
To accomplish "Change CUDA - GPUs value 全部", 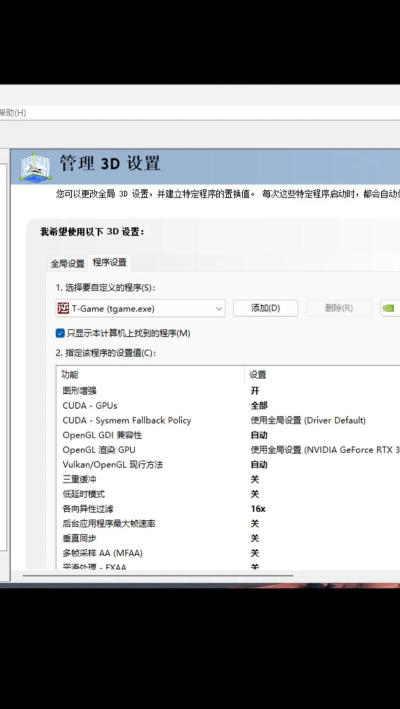I will 259,405.
